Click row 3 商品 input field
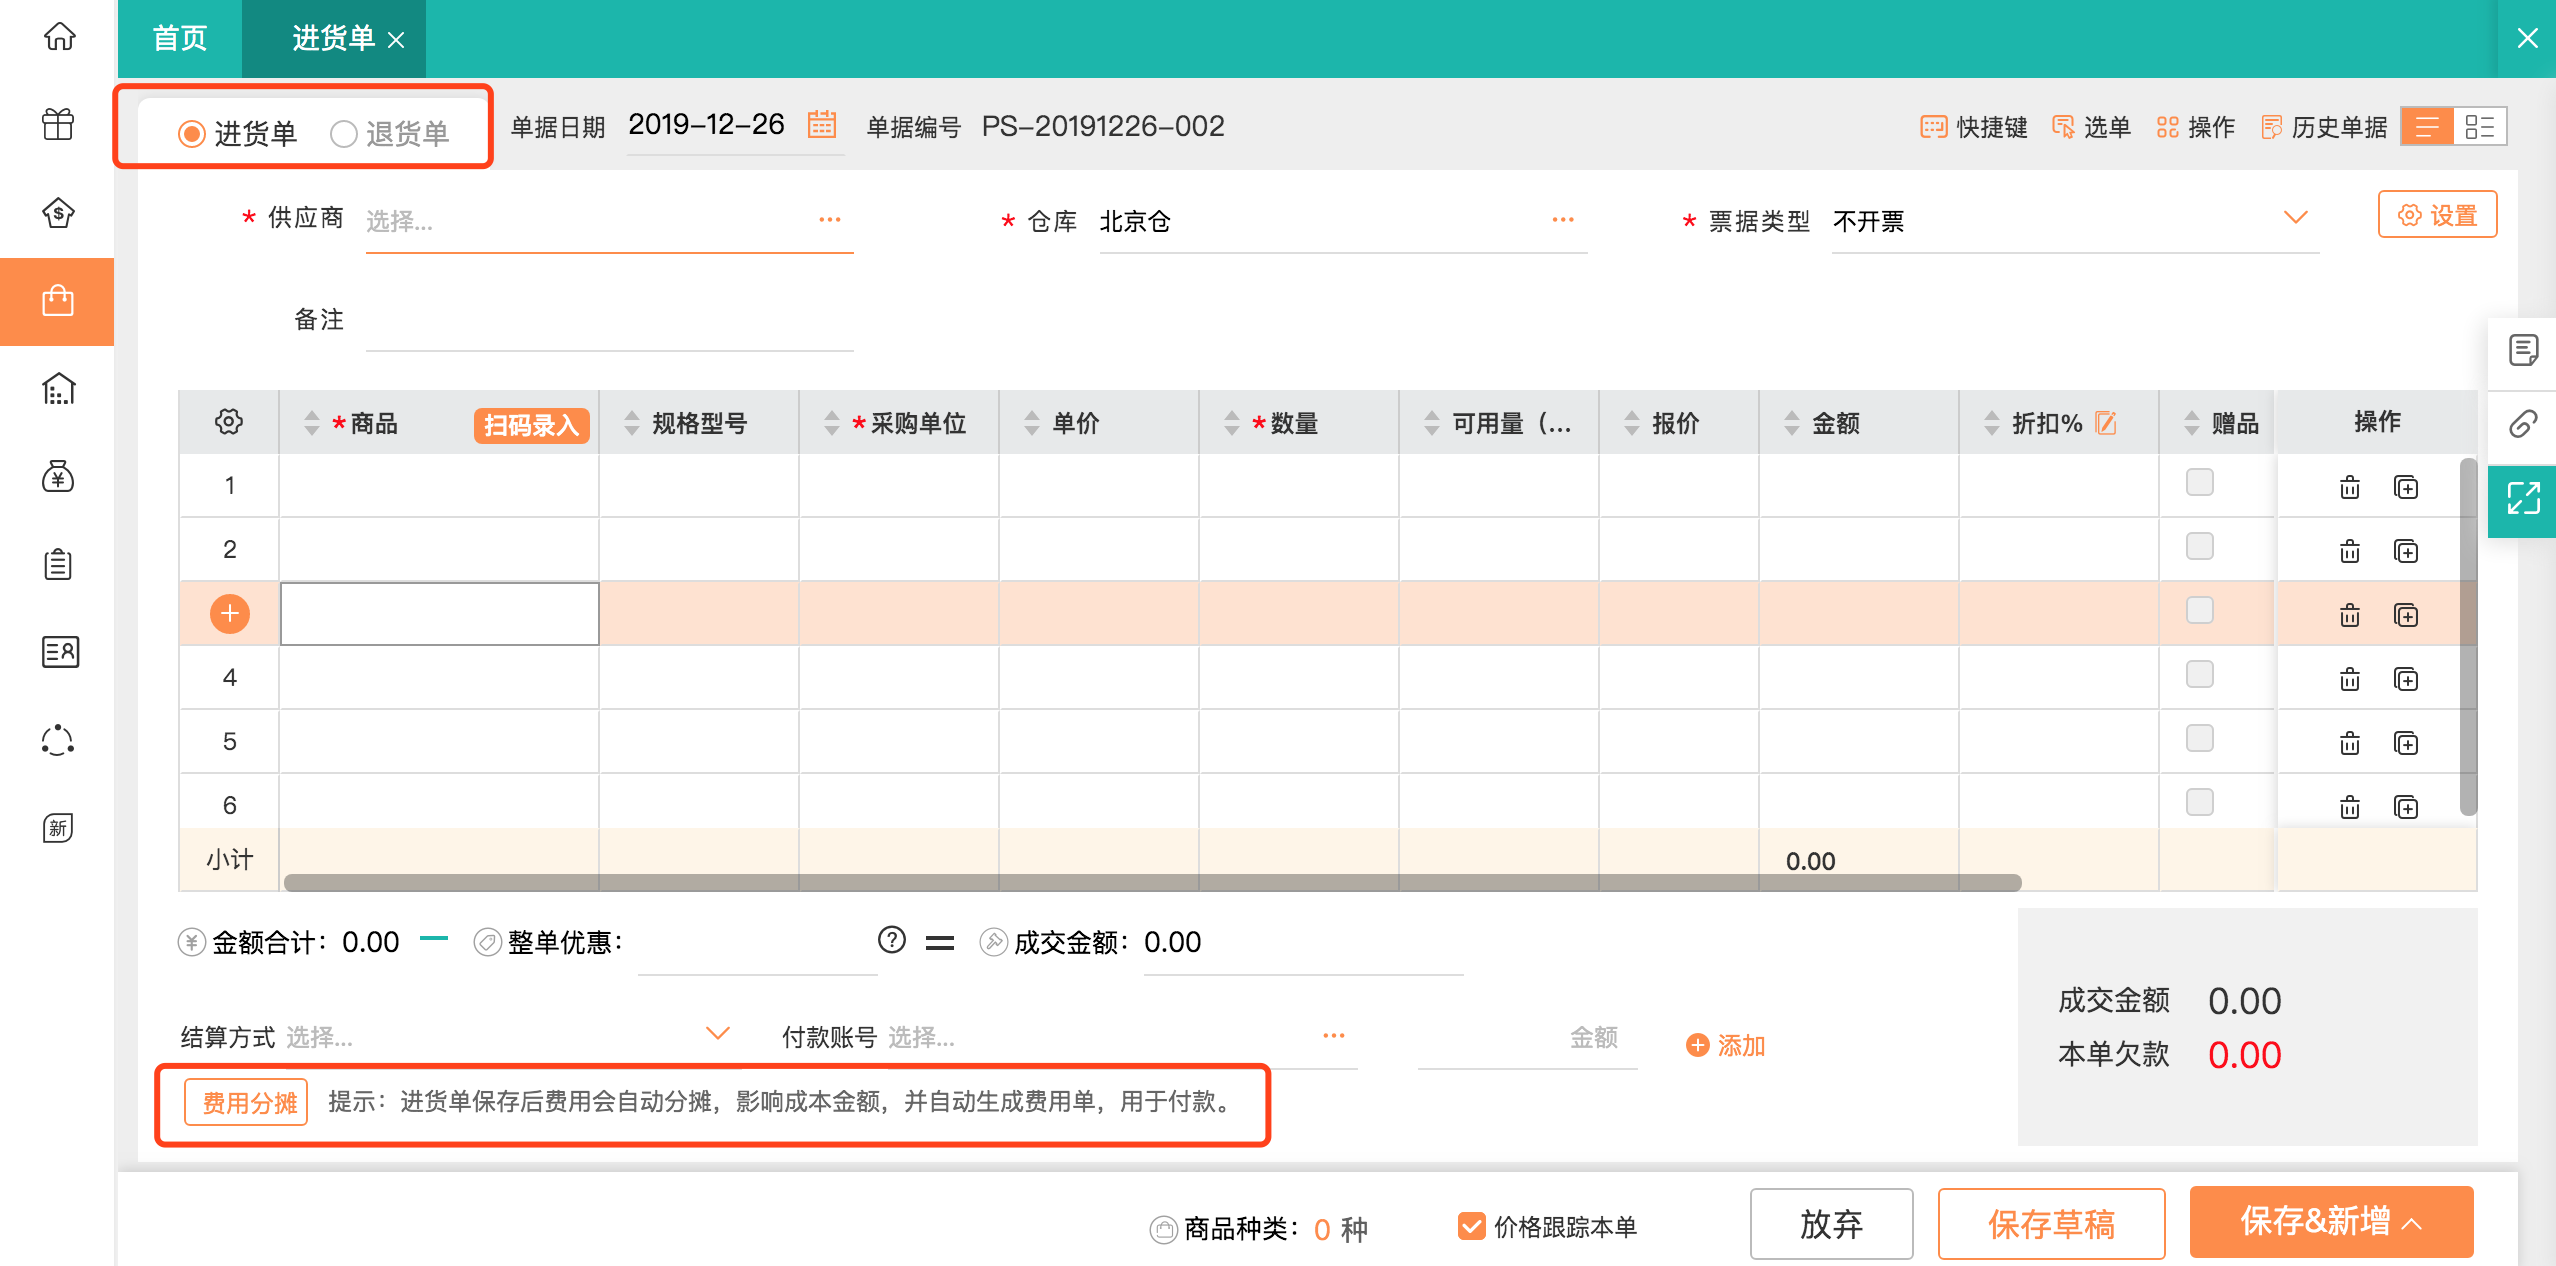This screenshot has height=1266, width=2556. [x=440, y=614]
